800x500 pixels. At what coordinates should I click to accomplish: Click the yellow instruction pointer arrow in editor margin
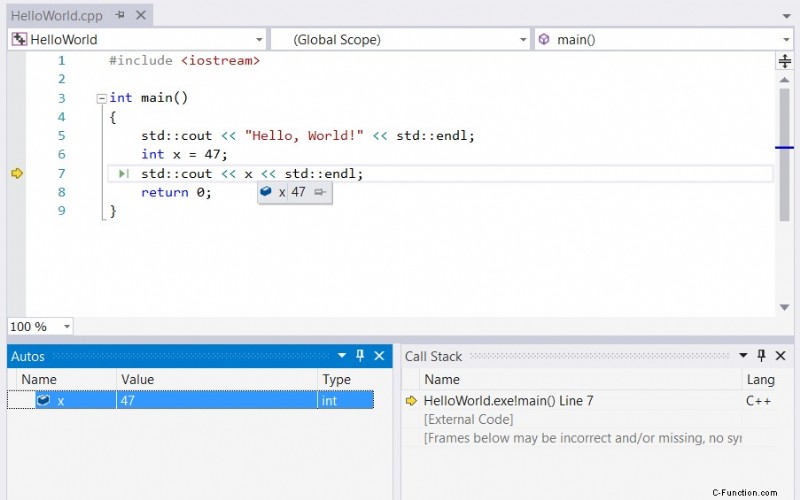16,174
